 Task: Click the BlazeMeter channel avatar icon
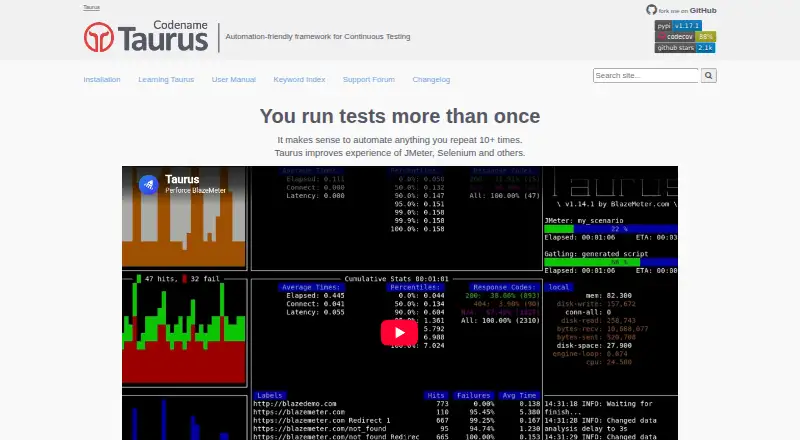tap(148, 184)
